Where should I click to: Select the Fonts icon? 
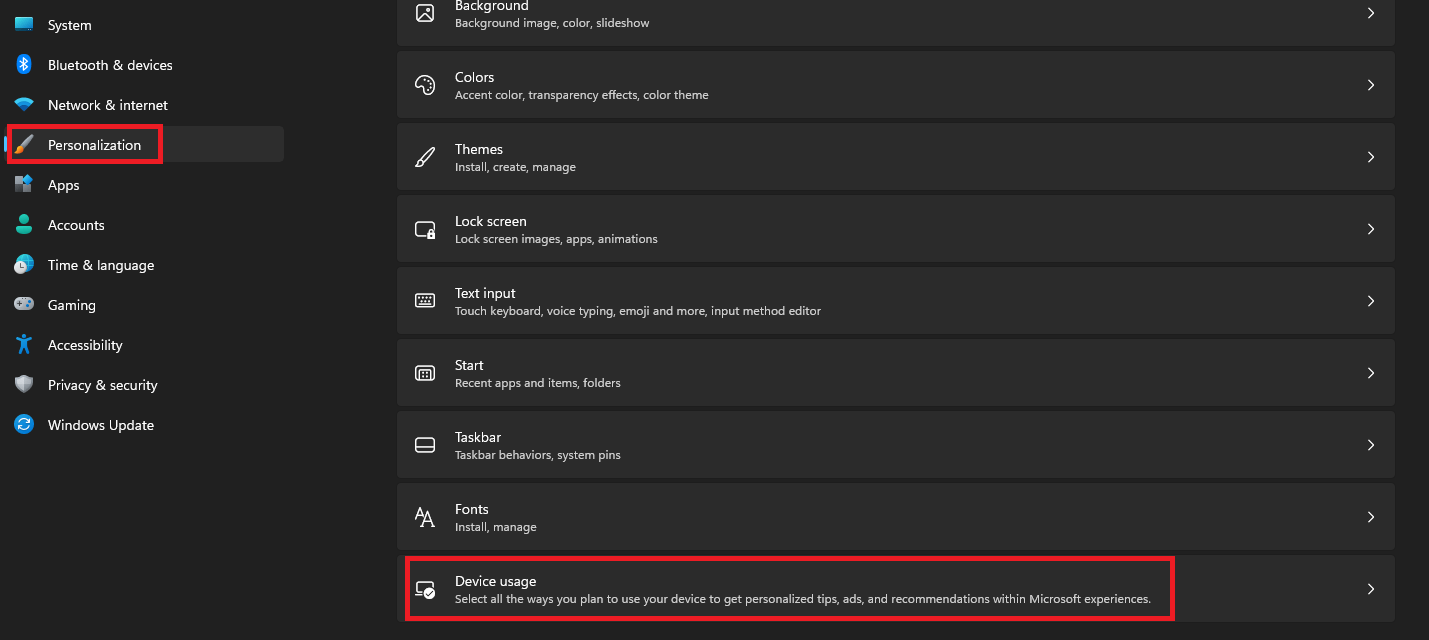[425, 516]
